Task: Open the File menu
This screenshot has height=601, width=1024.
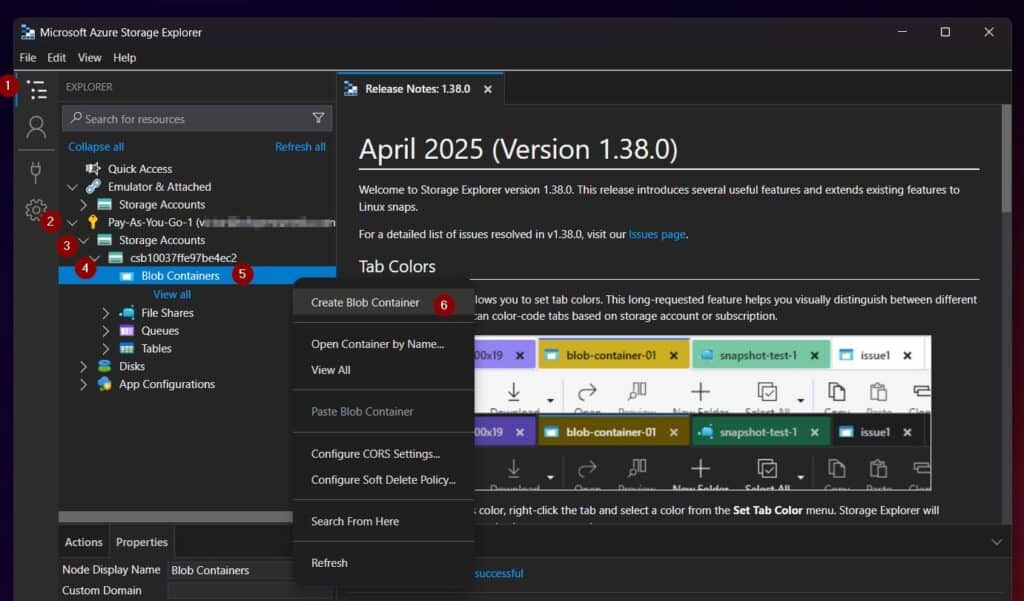Action: tap(27, 57)
